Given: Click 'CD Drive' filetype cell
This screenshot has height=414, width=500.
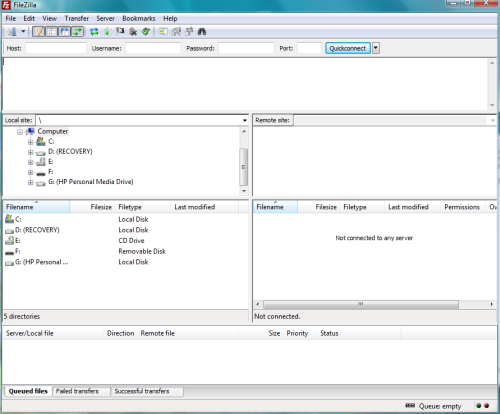Looking at the screenshot, I should [131, 241].
